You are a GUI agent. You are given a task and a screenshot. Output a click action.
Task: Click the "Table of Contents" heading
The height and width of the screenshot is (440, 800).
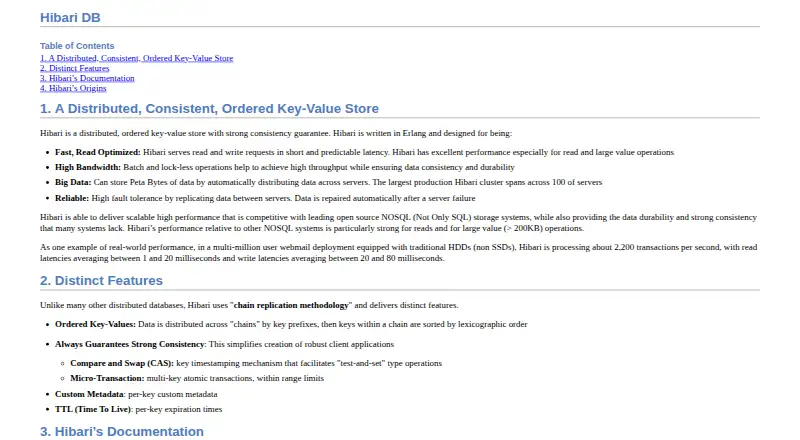[77, 46]
